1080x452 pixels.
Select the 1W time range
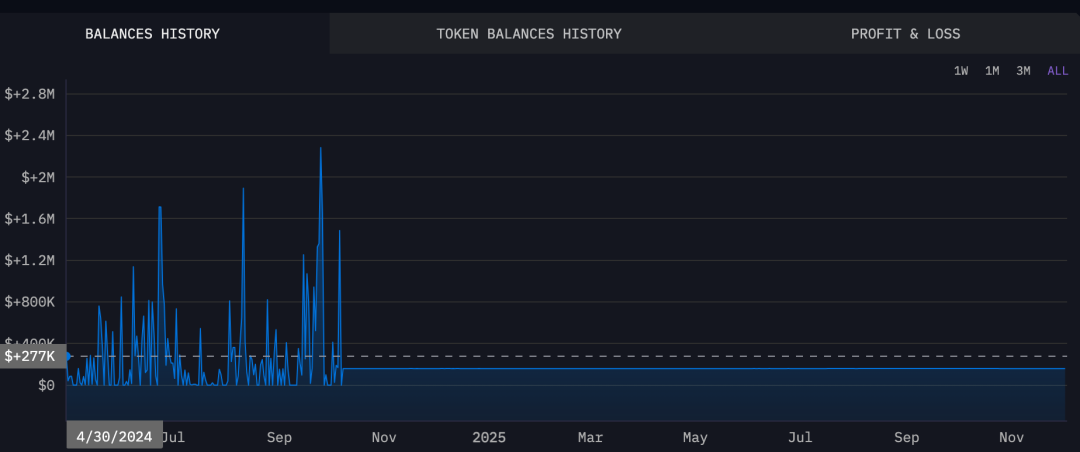point(961,71)
